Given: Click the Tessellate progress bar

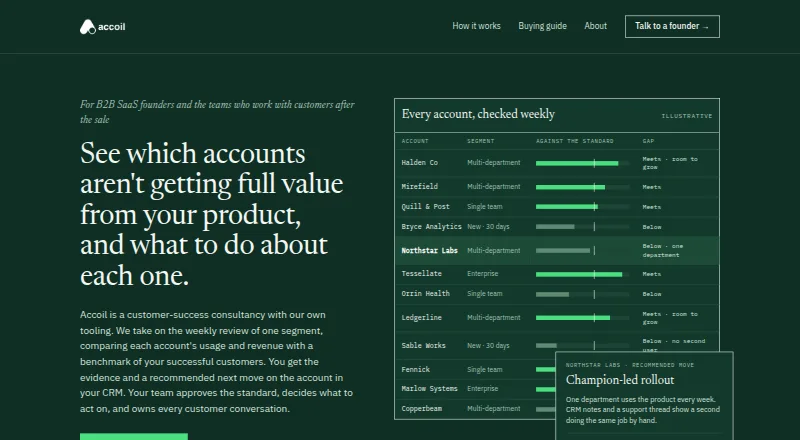Looking at the screenshot, I should pyautogui.click(x=582, y=275).
